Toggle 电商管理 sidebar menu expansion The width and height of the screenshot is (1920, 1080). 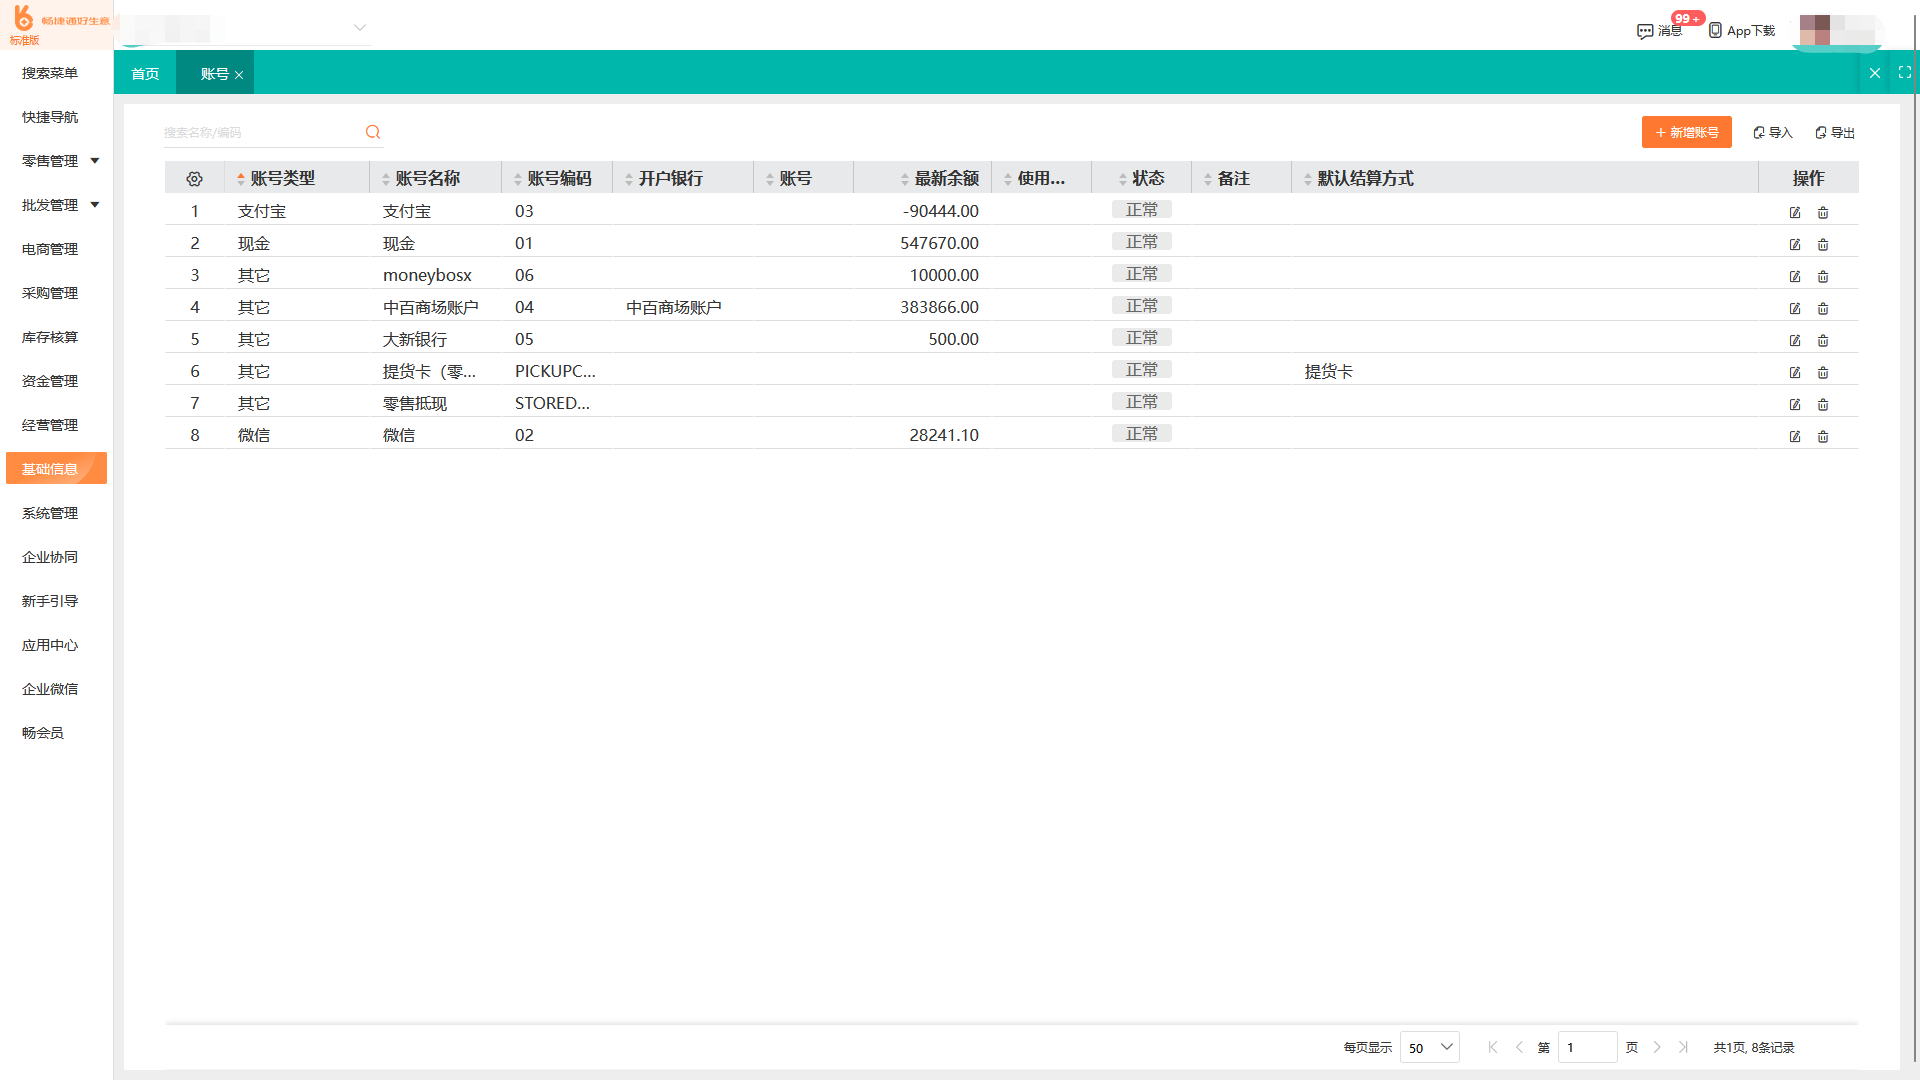click(x=51, y=249)
